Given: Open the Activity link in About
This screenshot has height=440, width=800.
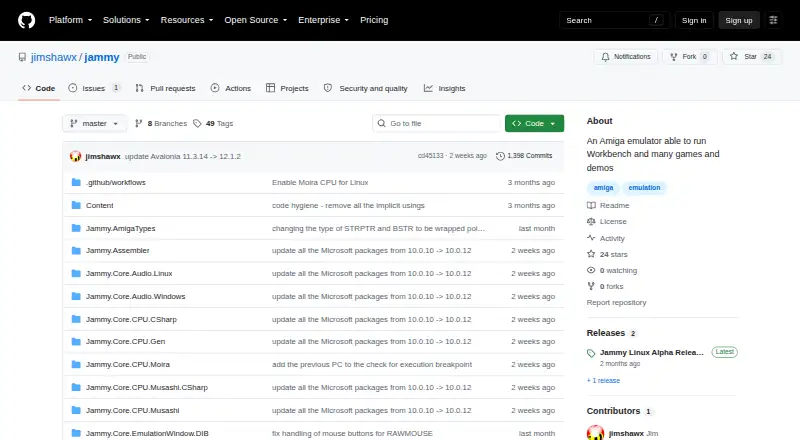Looking at the screenshot, I should (x=606, y=238).
